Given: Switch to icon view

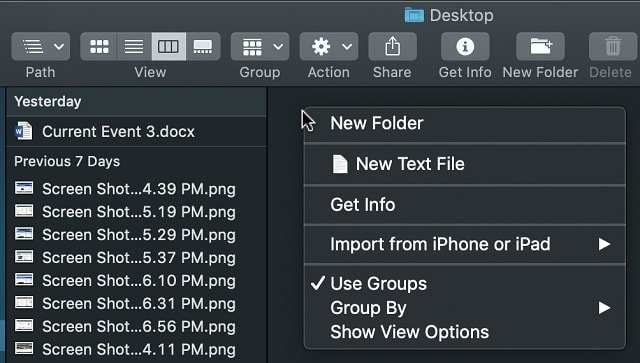Looking at the screenshot, I should [99, 47].
